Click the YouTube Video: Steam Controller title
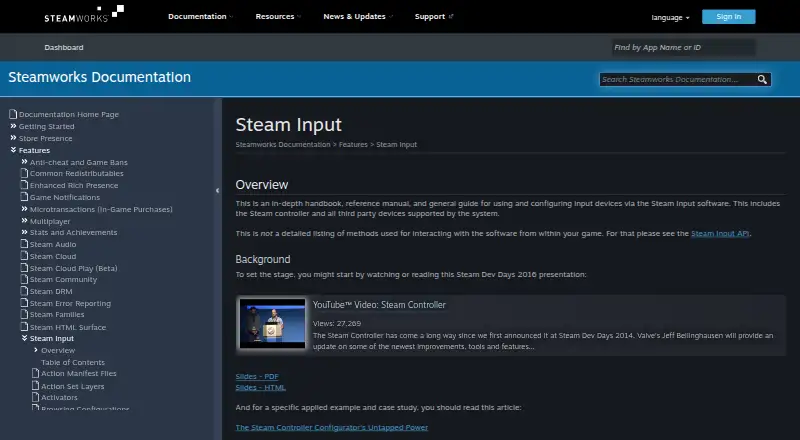Viewport: 800px width, 440px height. coord(379,305)
